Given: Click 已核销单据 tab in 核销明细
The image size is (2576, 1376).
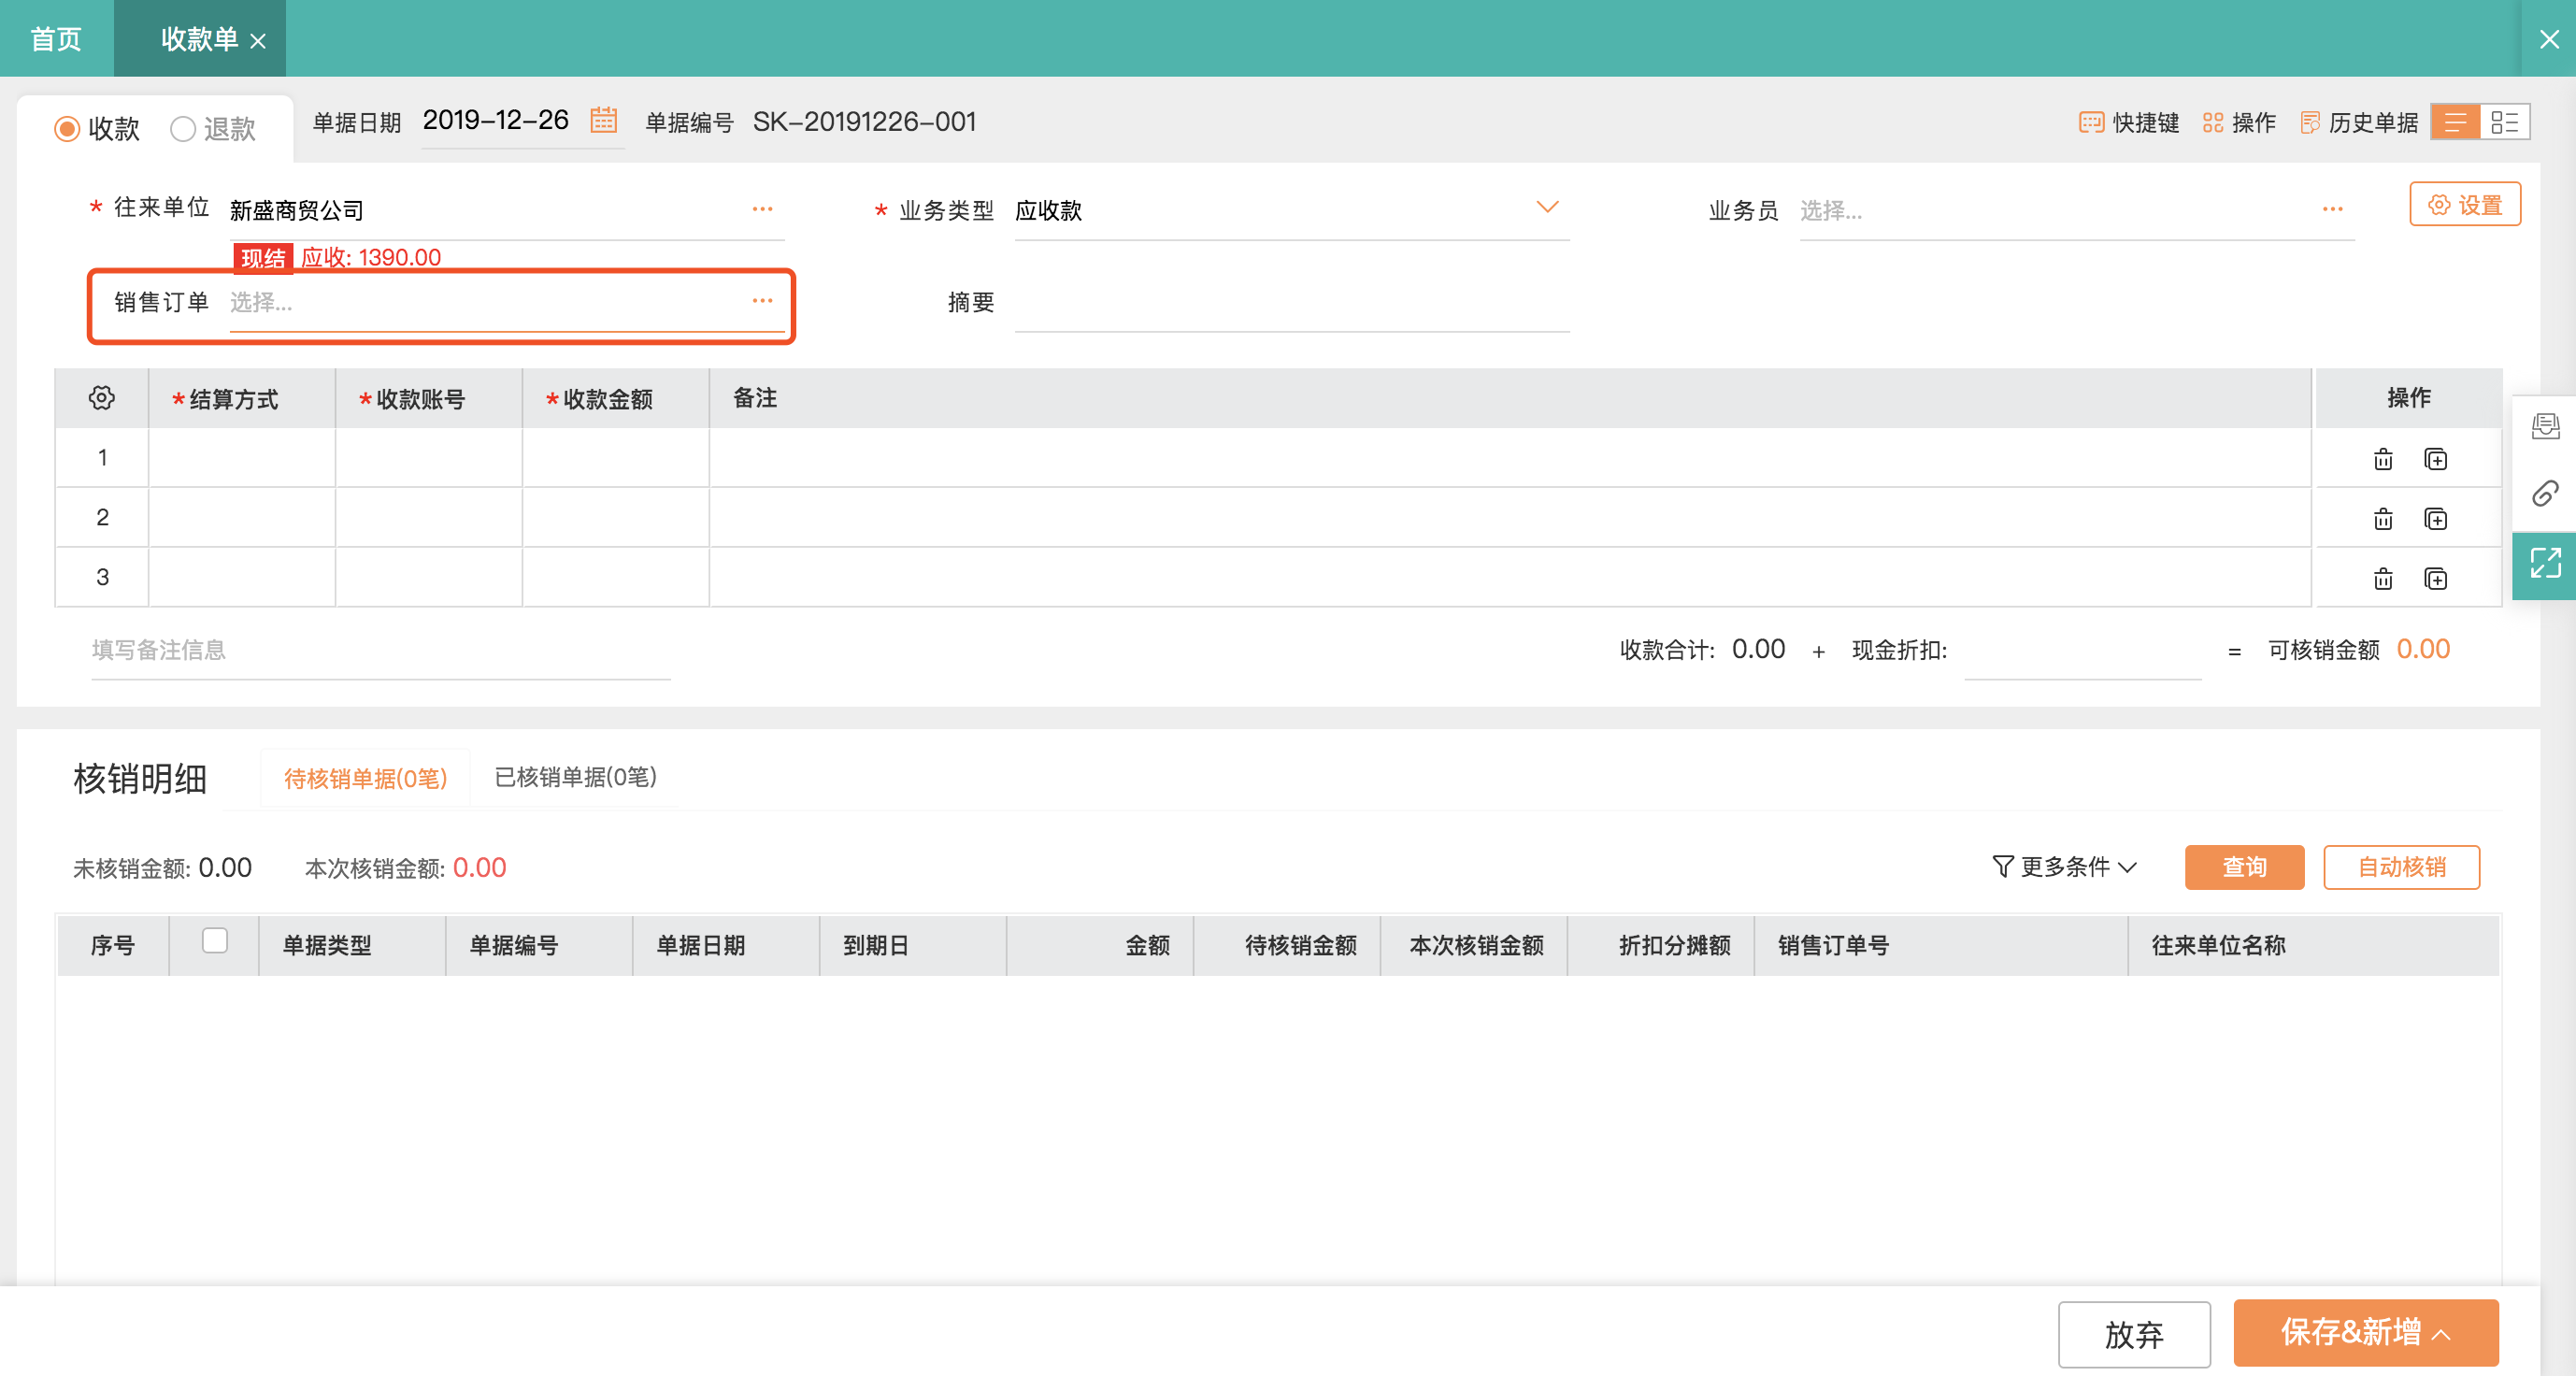Looking at the screenshot, I should 578,777.
